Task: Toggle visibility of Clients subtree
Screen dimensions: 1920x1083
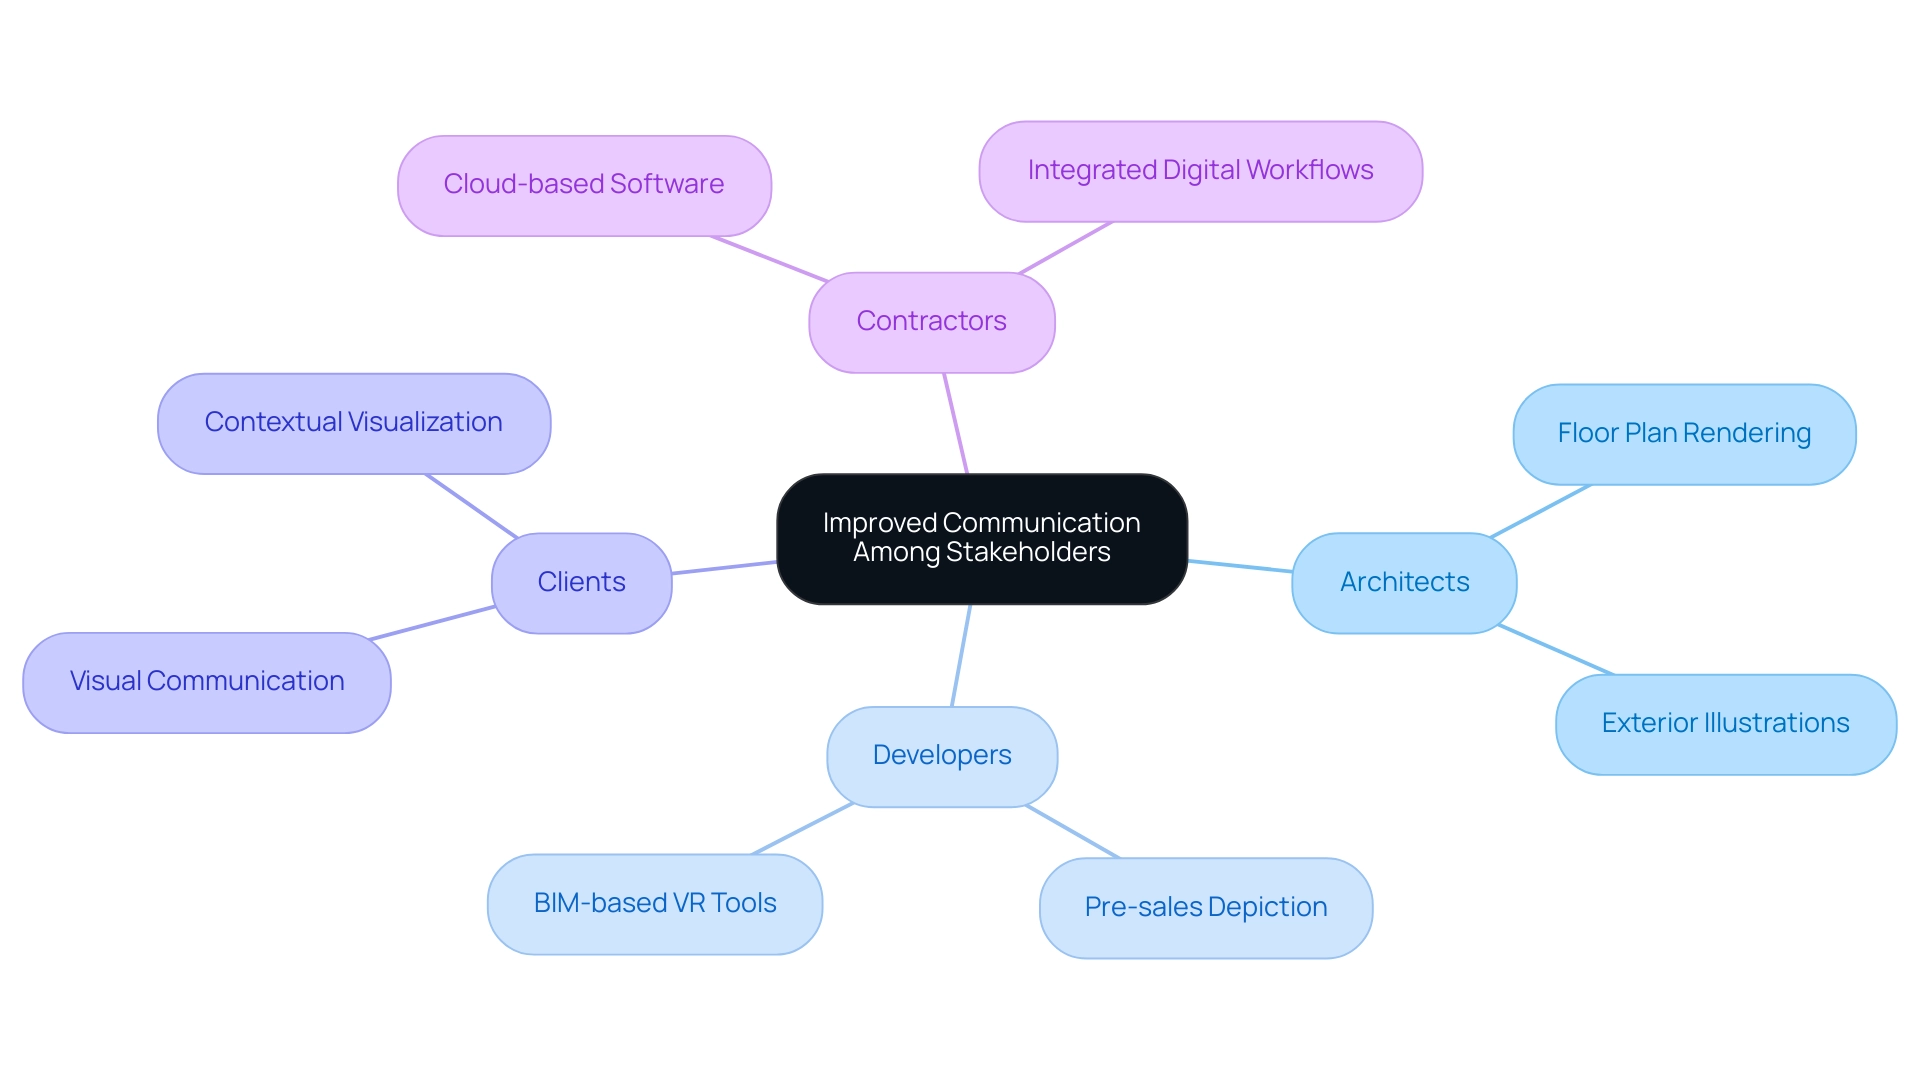Action: (580, 582)
